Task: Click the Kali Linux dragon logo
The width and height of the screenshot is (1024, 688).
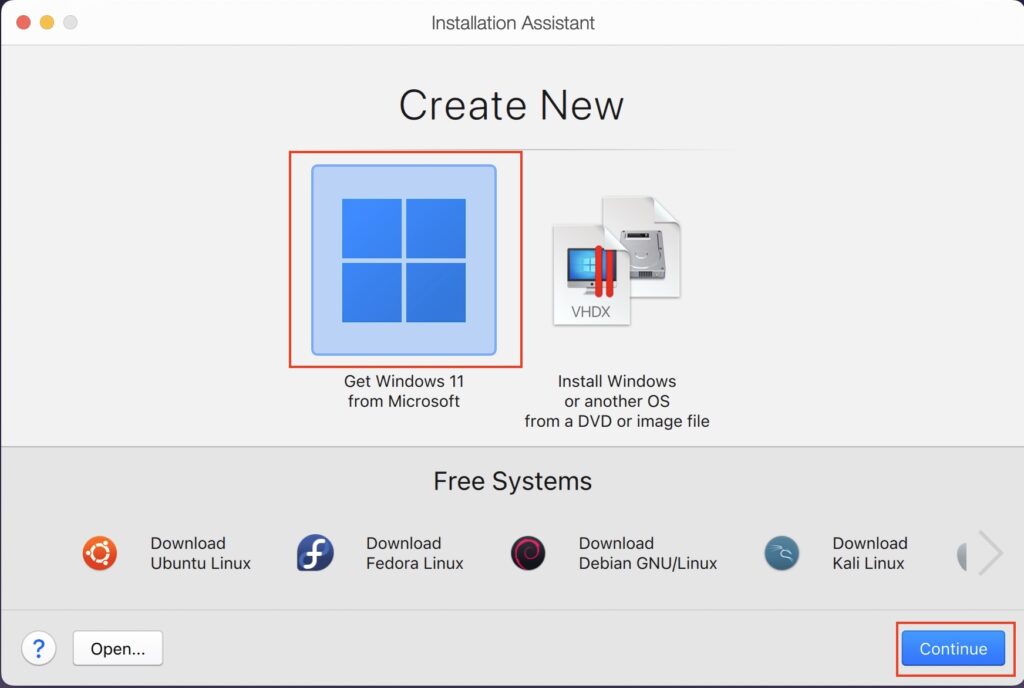Action: (x=782, y=553)
